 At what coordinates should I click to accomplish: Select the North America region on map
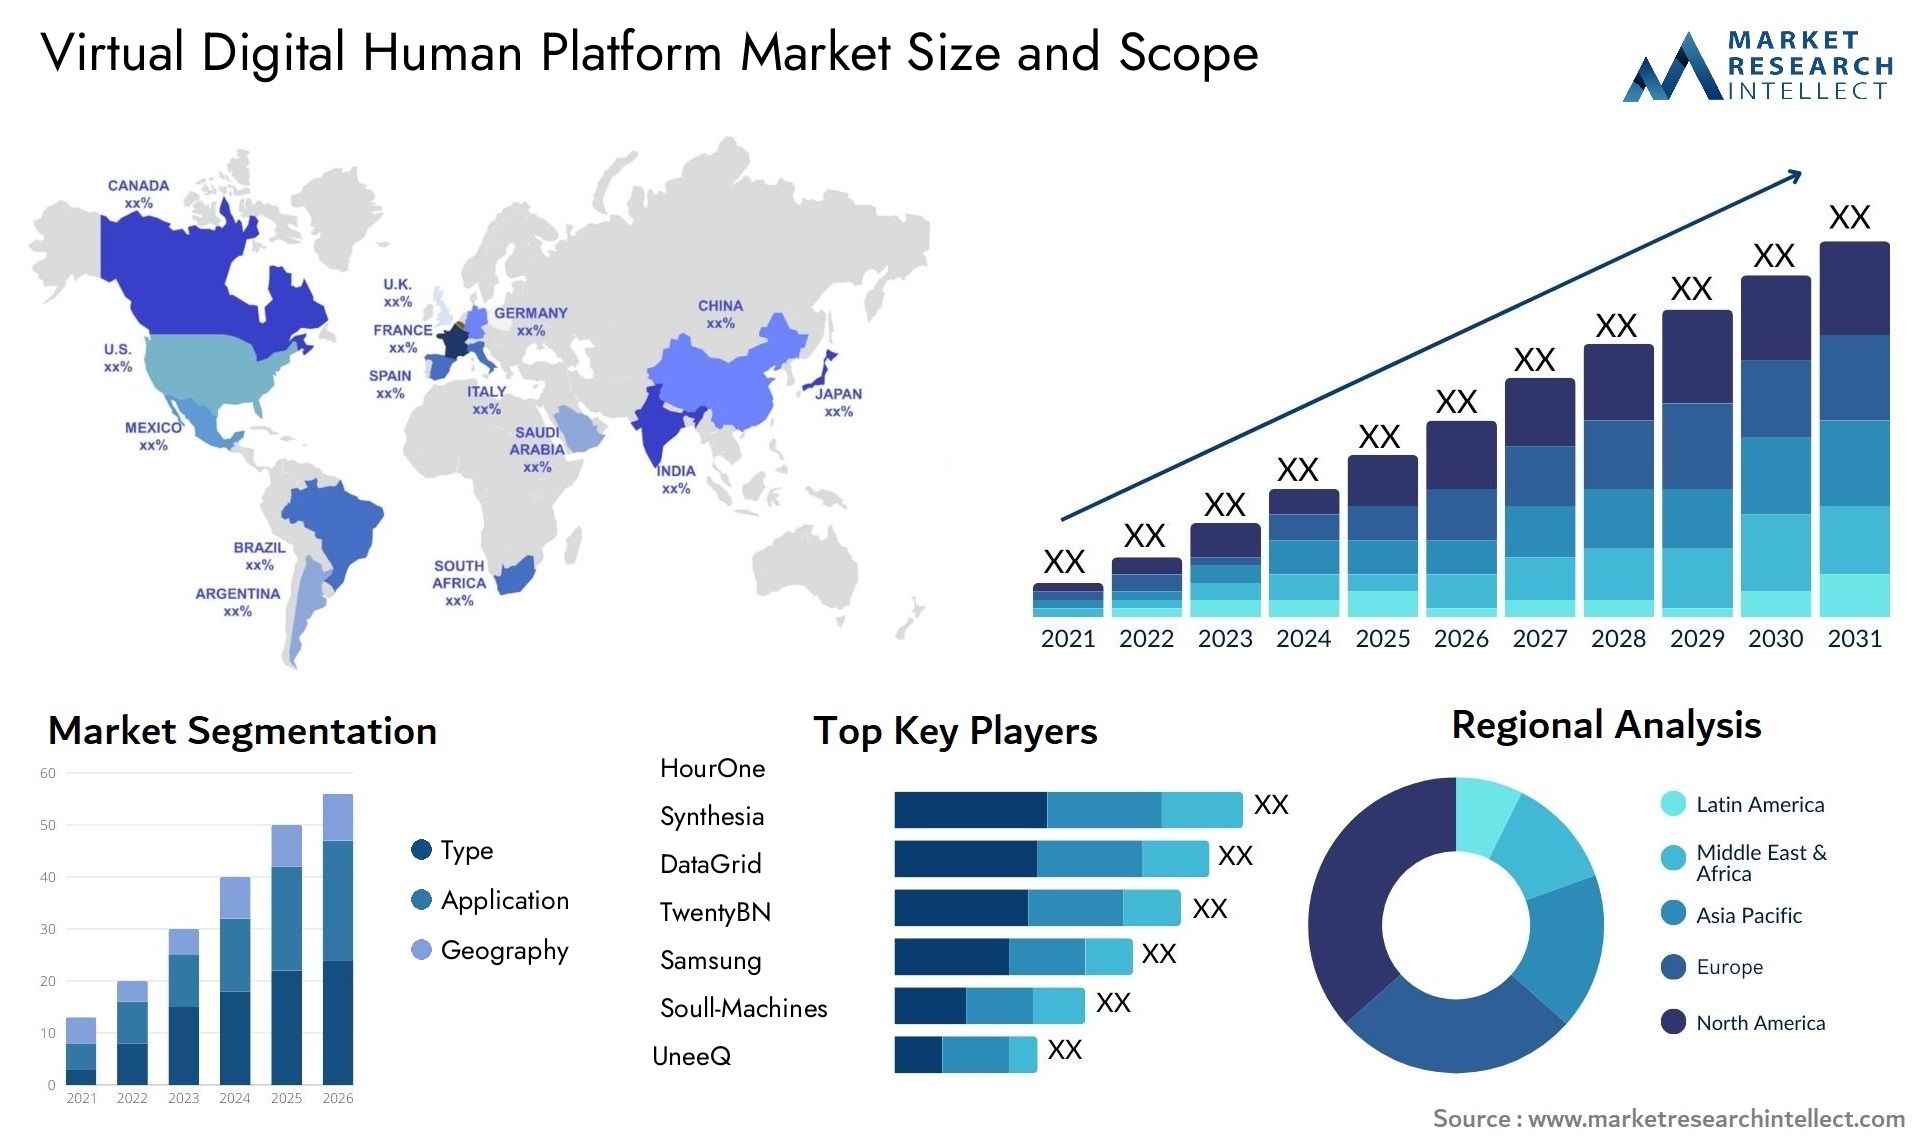click(x=175, y=300)
